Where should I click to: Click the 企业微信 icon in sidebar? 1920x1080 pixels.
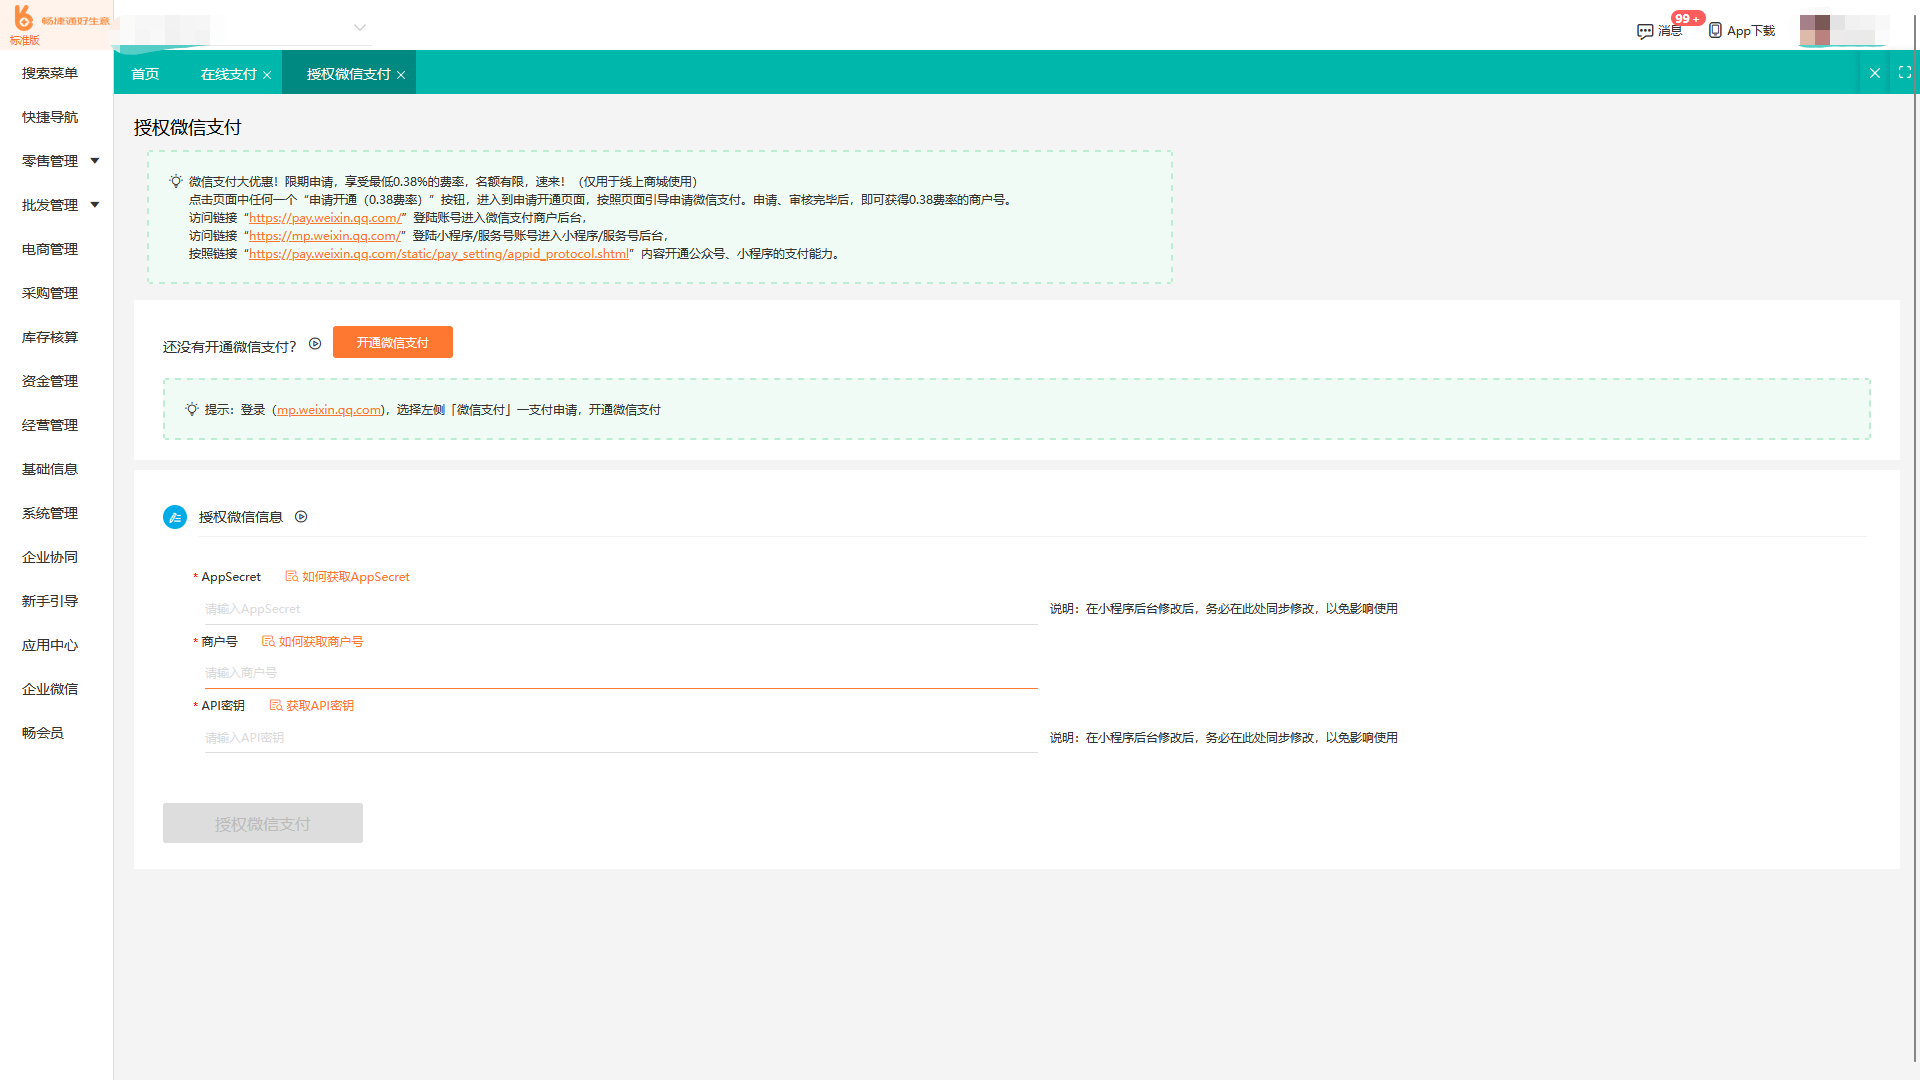point(49,688)
